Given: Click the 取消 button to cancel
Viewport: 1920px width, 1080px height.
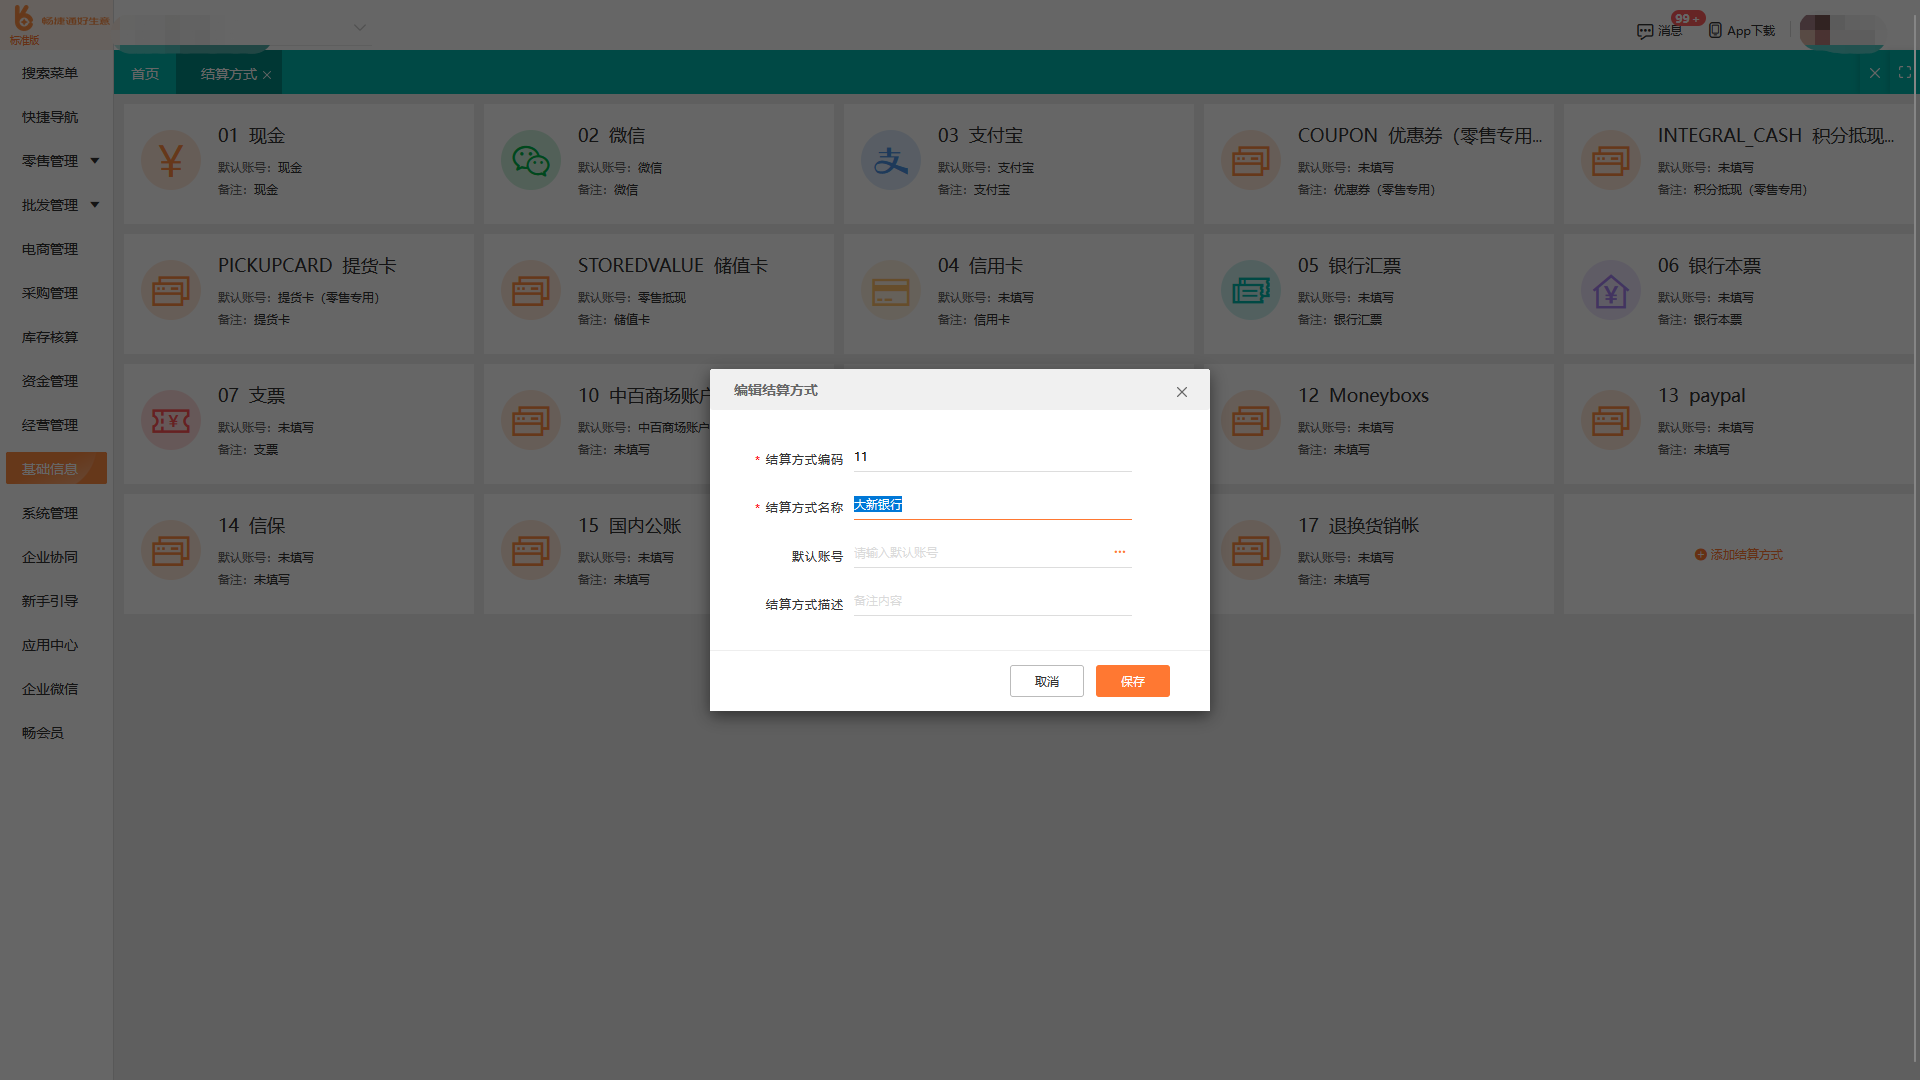Looking at the screenshot, I should pos(1046,682).
